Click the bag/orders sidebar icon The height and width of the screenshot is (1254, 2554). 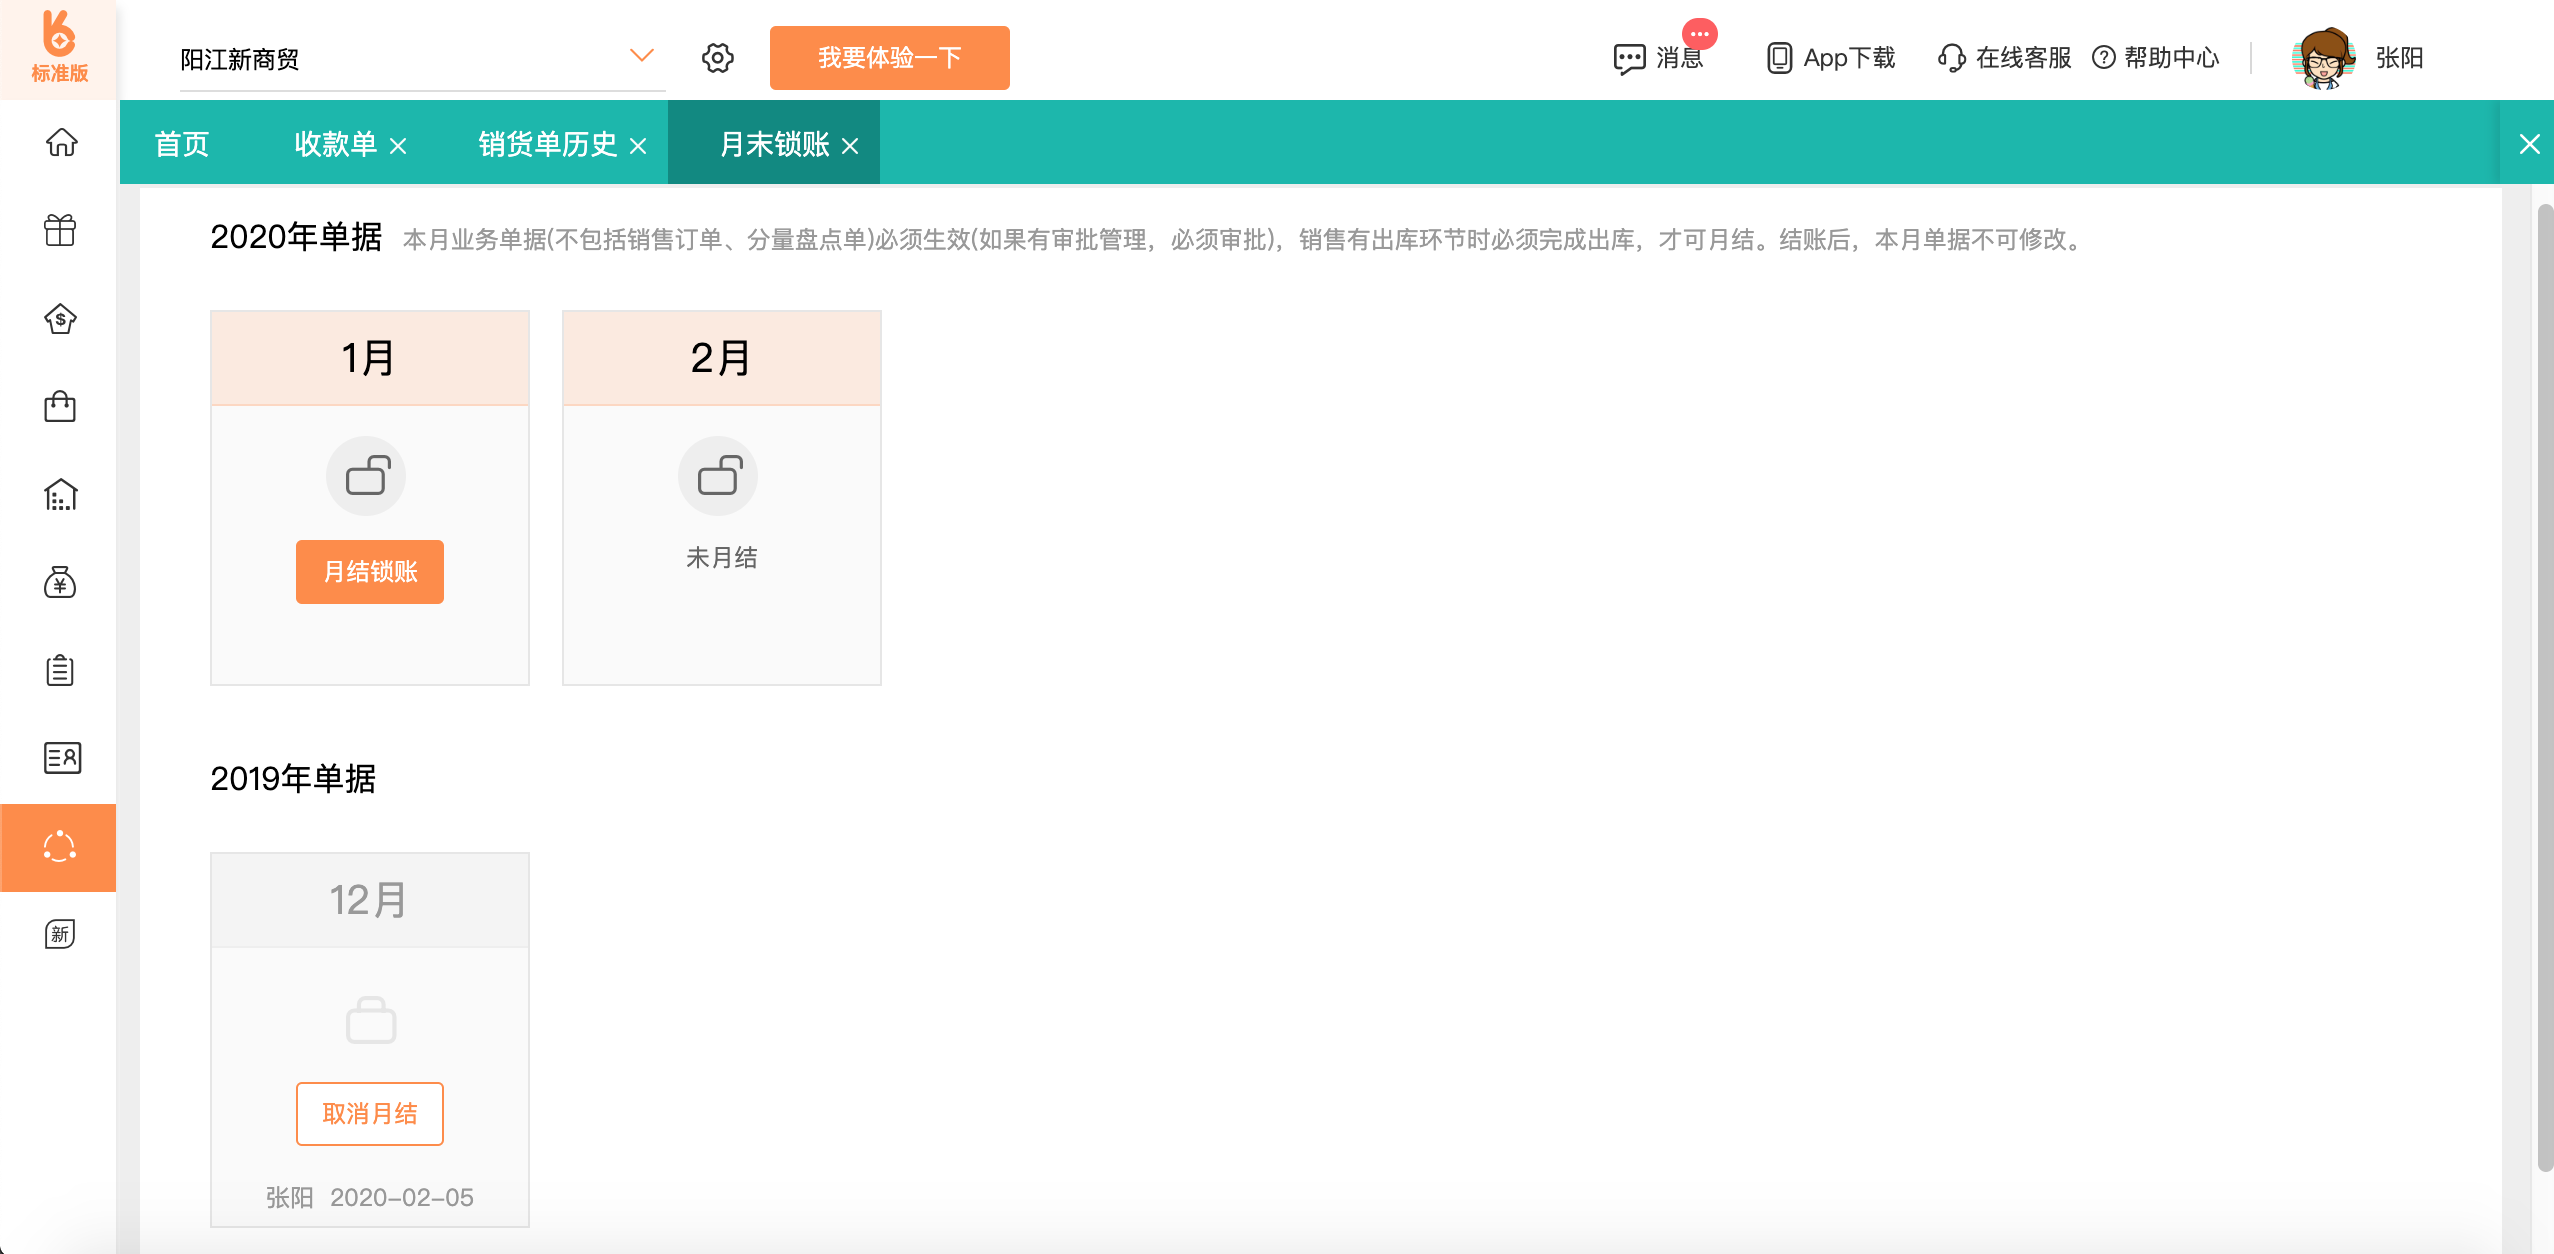[x=60, y=407]
